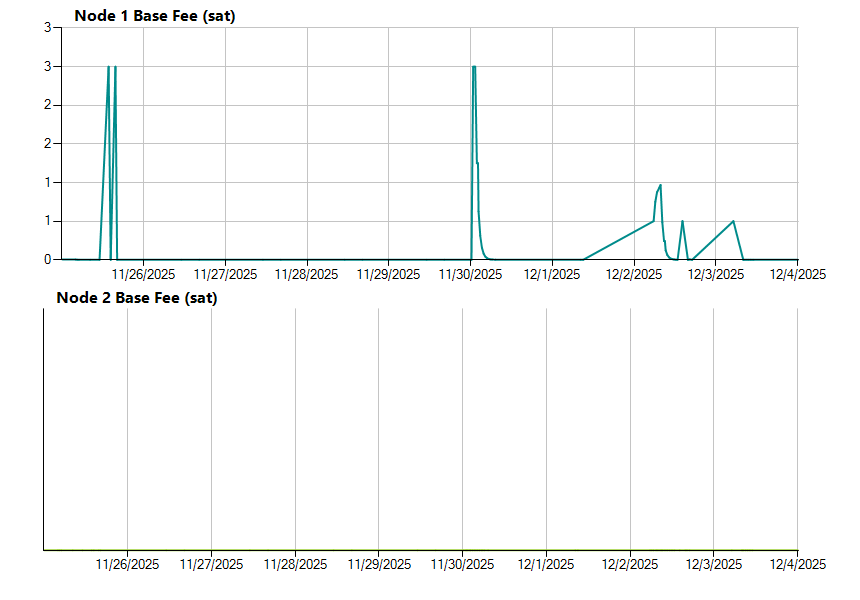The height and width of the screenshot is (600, 860).
Task: Click the 0 label on Node 1 y-axis
Action: click(x=47, y=259)
